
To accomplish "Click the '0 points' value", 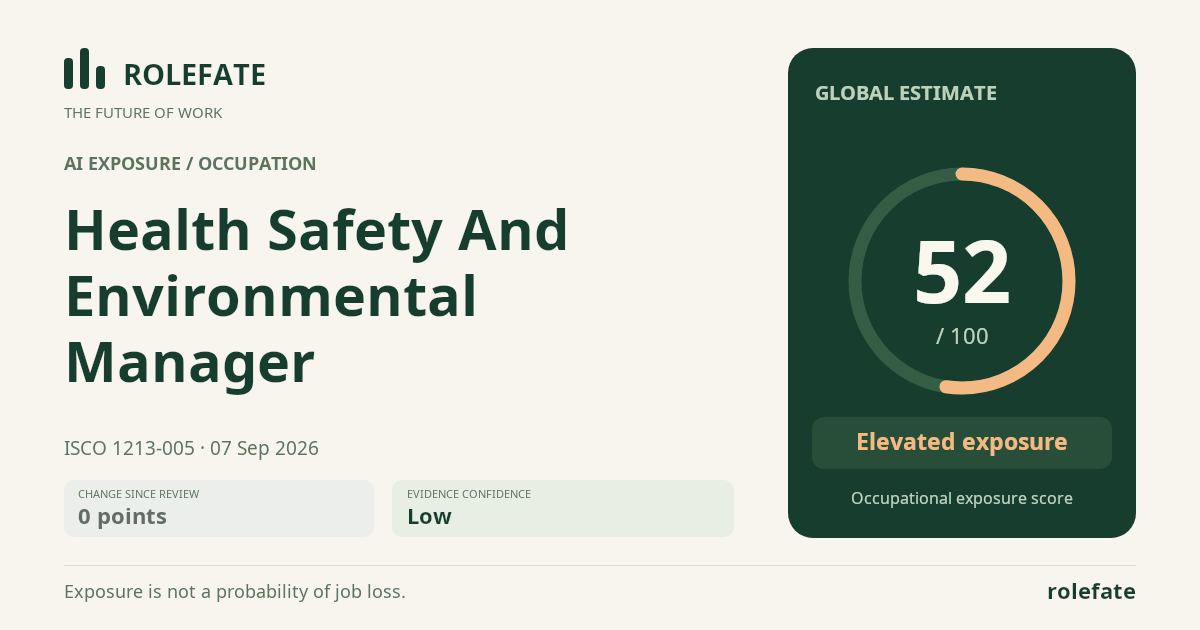I will point(122,517).
